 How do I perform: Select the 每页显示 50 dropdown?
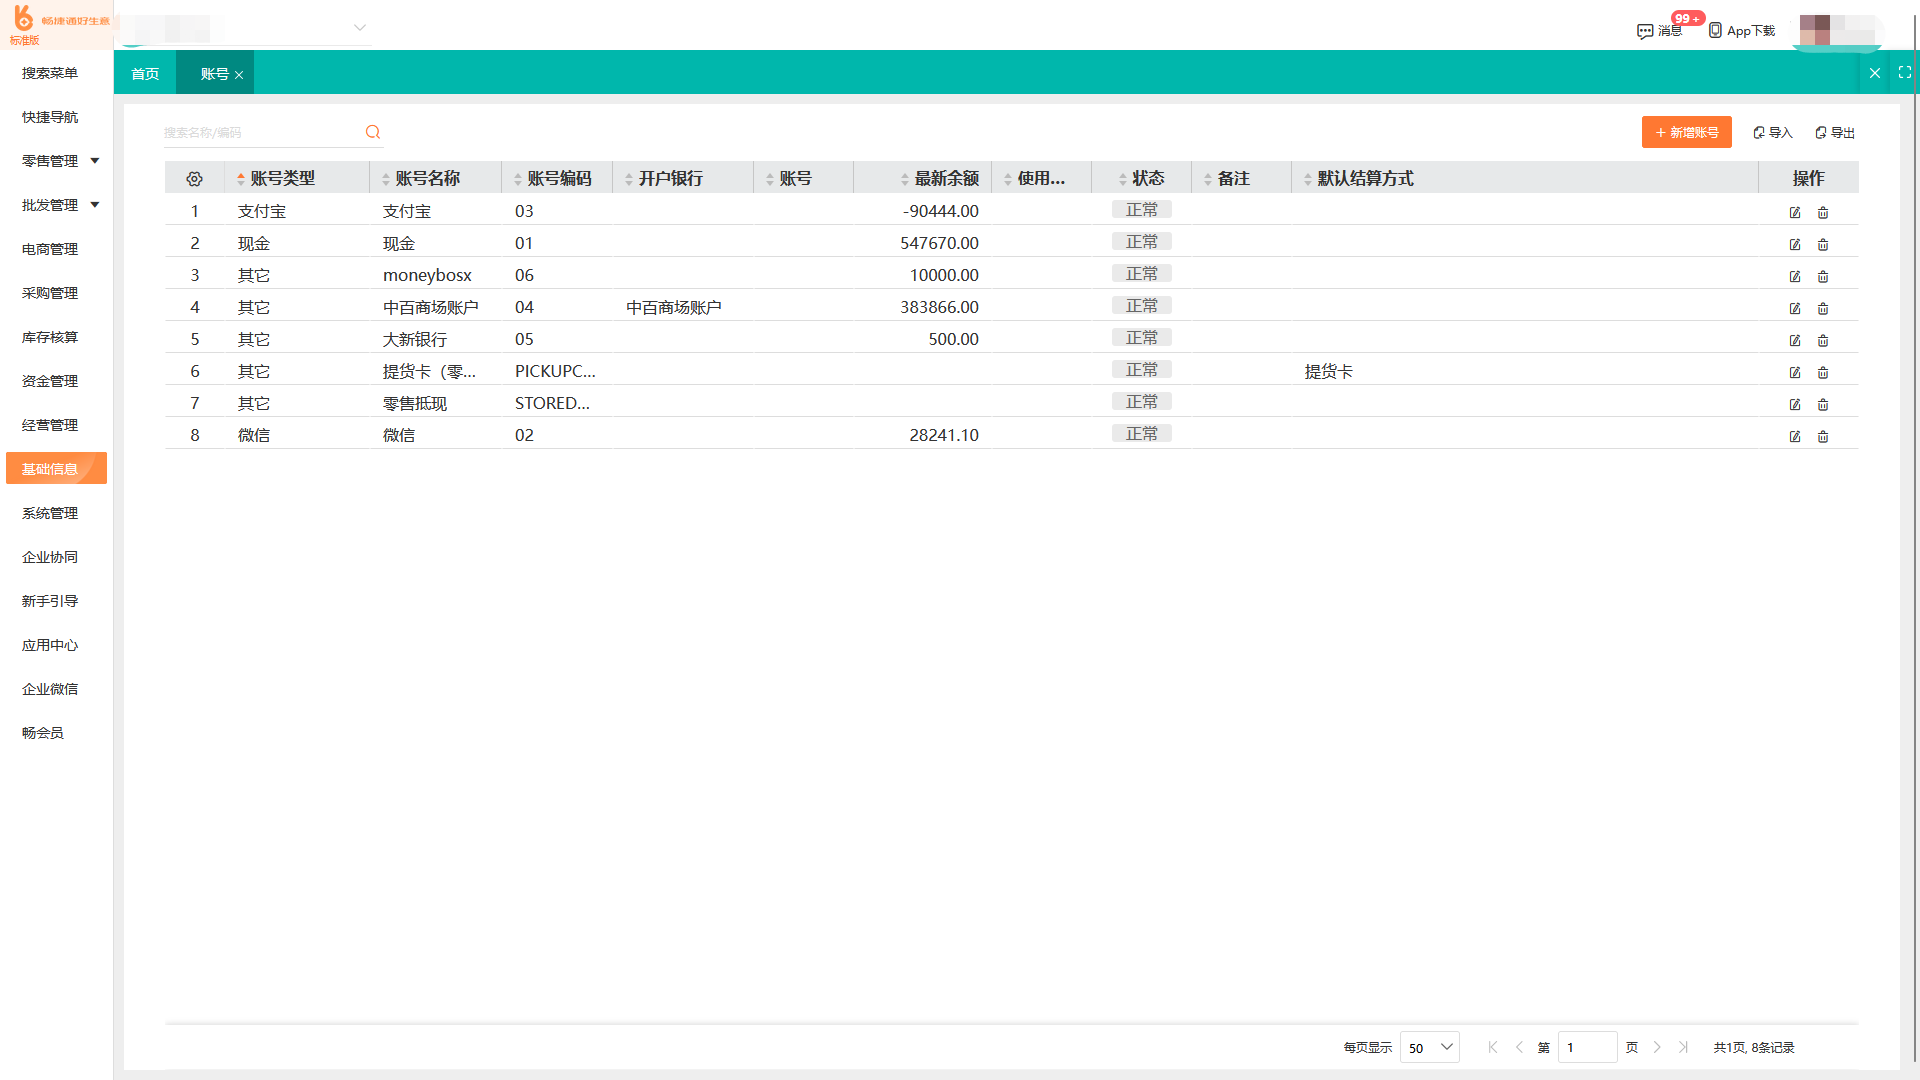[1427, 1047]
